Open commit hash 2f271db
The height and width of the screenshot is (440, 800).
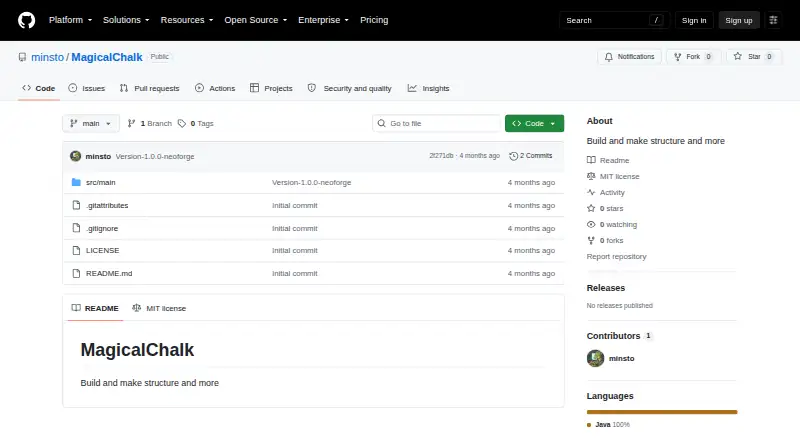point(441,156)
